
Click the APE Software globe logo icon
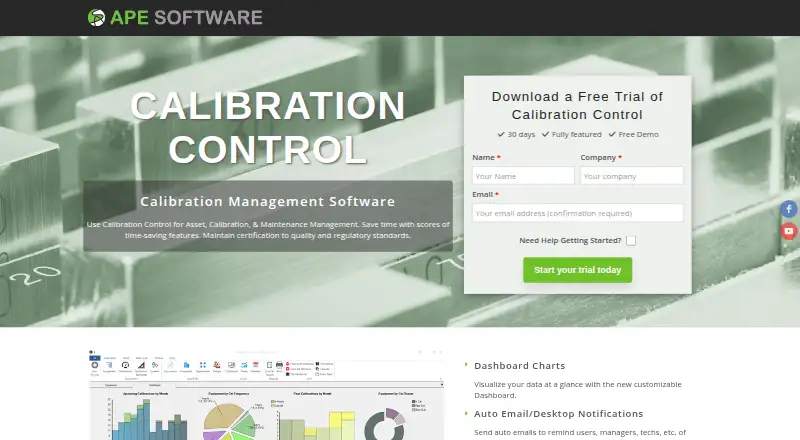96,17
